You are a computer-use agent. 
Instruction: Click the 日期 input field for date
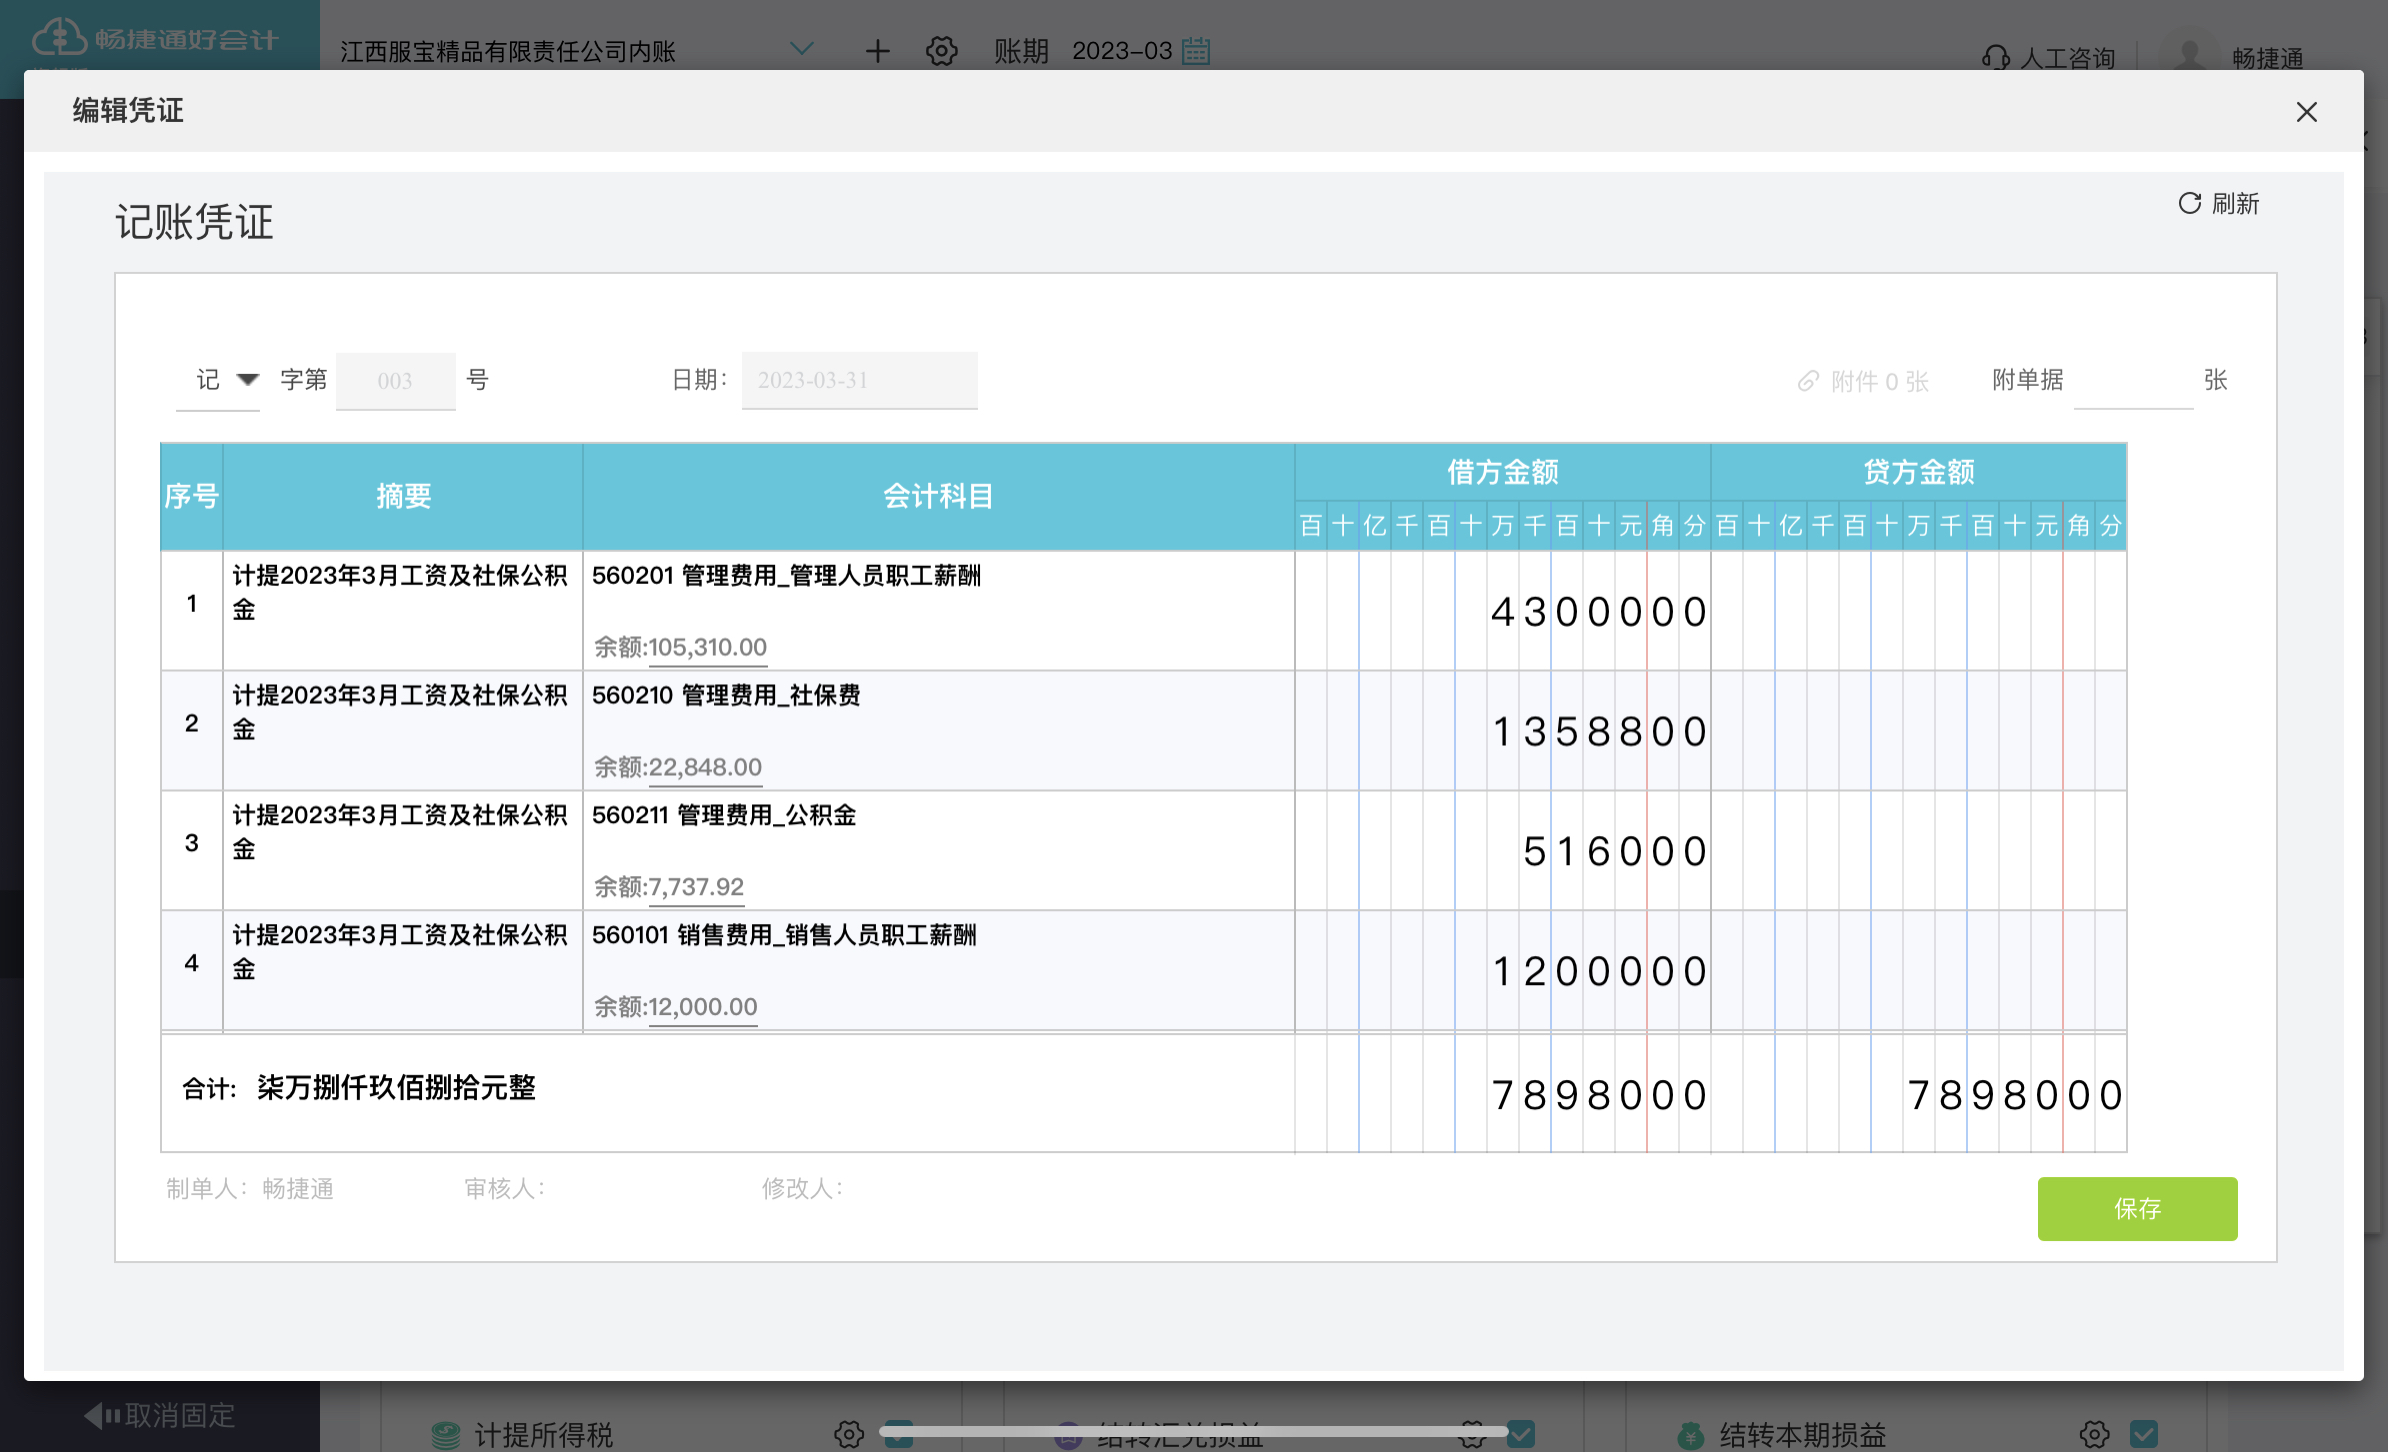[856, 380]
